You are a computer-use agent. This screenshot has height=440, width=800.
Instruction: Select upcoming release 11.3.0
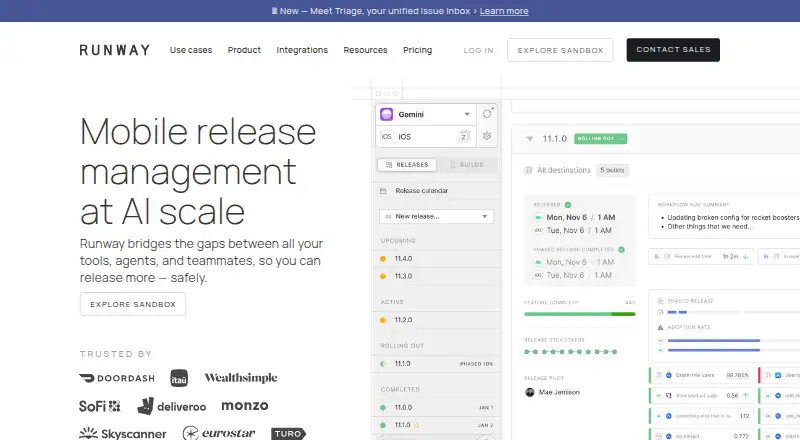click(x=437, y=276)
